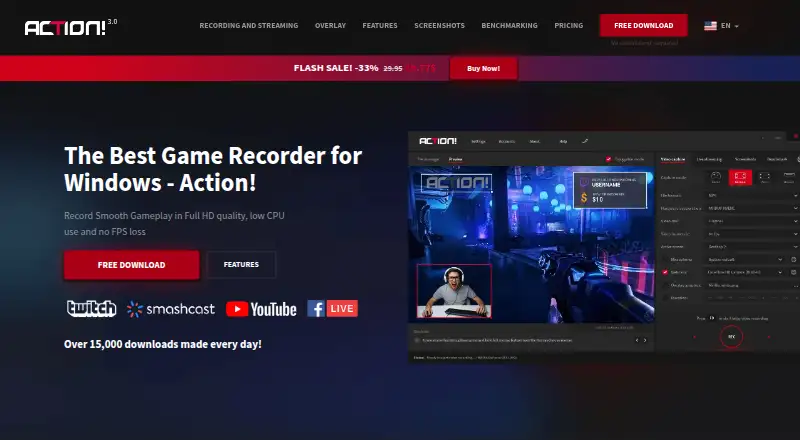Screen dimensions: 800x440
Task: Toggle the checkbox above game preview
Action: [x=608, y=159]
